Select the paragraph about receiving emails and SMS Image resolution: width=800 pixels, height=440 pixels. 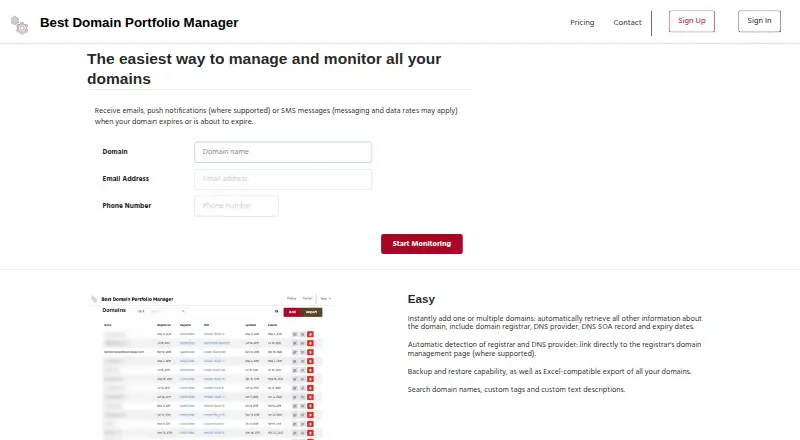(276, 116)
